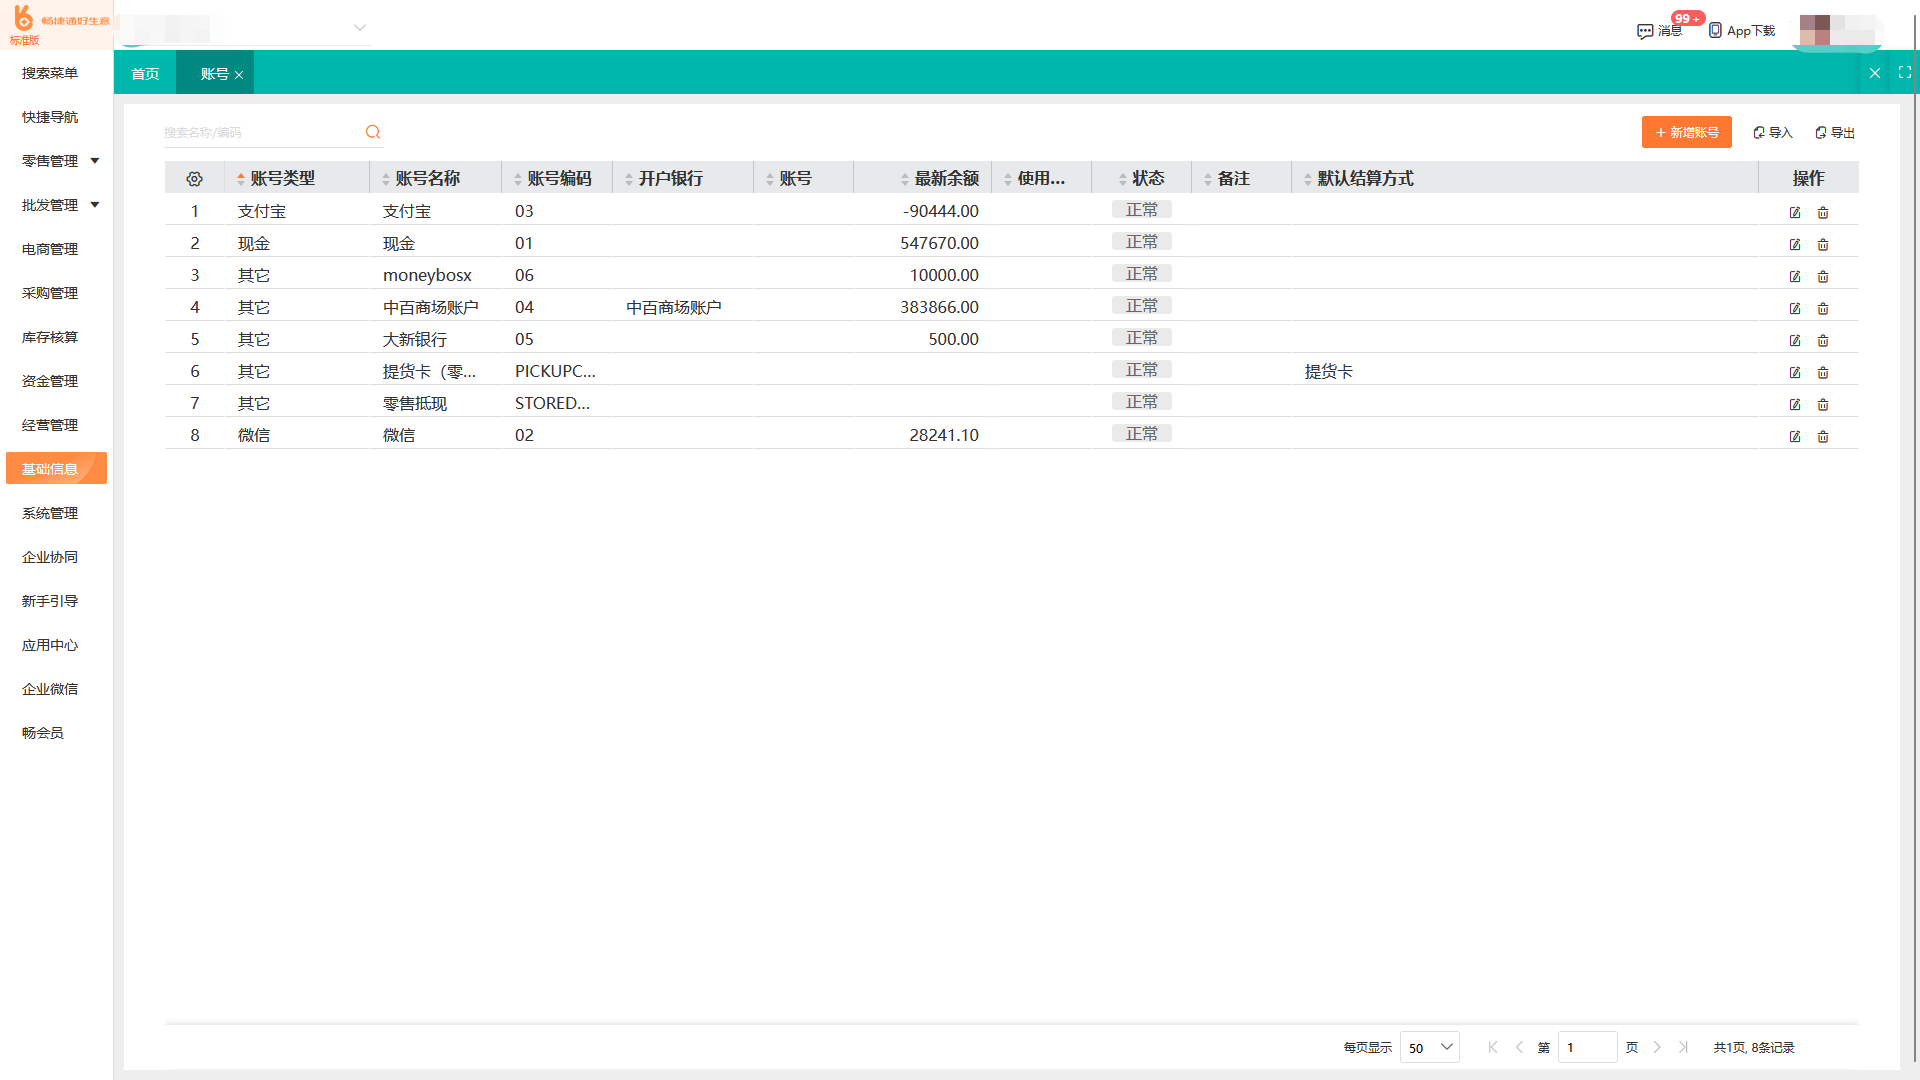The image size is (1920, 1080).
Task: Click the export 导出 icon button
Action: (1834, 132)
